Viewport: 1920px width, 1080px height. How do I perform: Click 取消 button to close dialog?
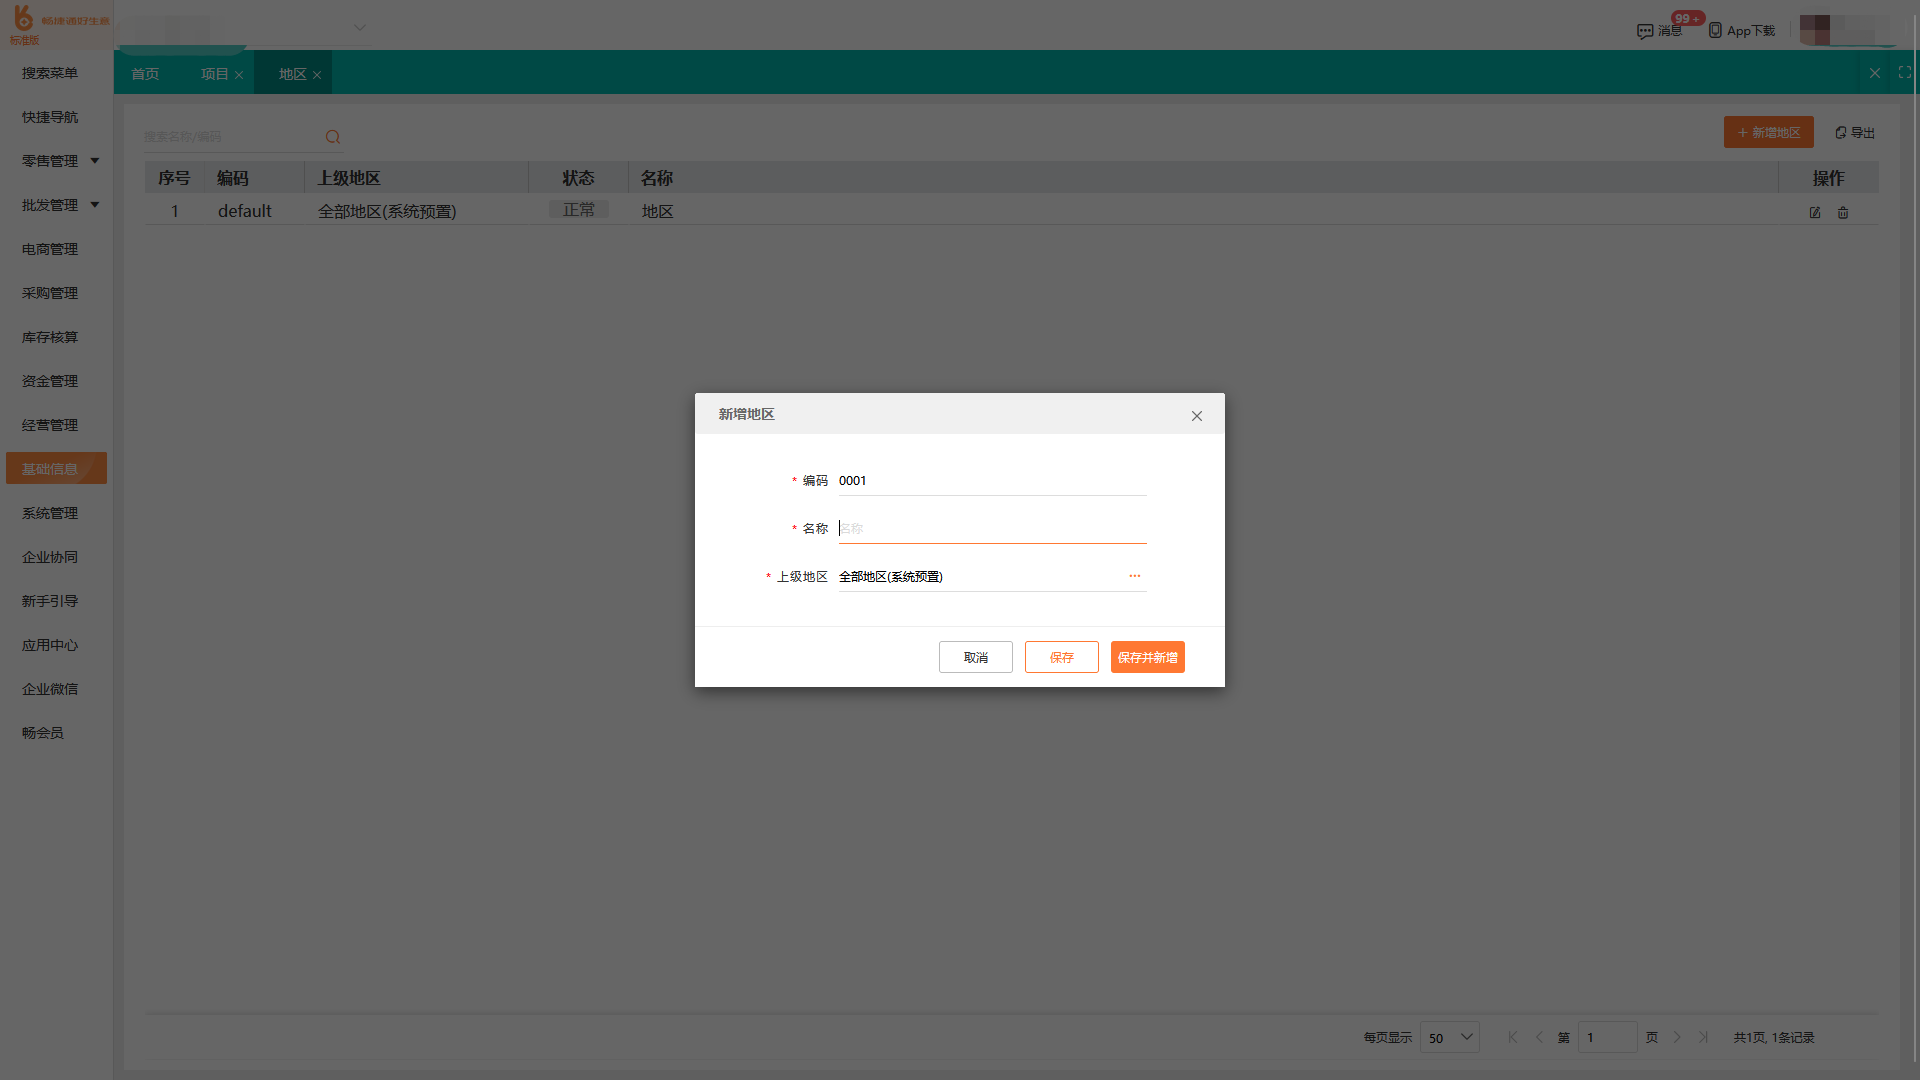(976, 657)
